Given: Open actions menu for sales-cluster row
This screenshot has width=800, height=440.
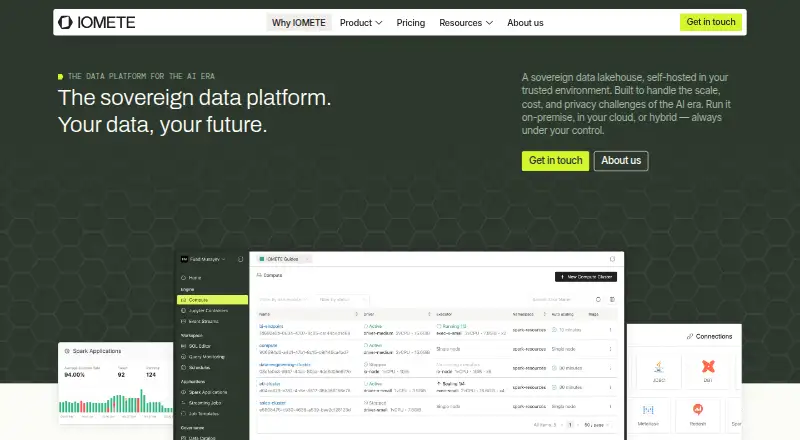Looking at the screenshot, I should [x=610, y=406].
